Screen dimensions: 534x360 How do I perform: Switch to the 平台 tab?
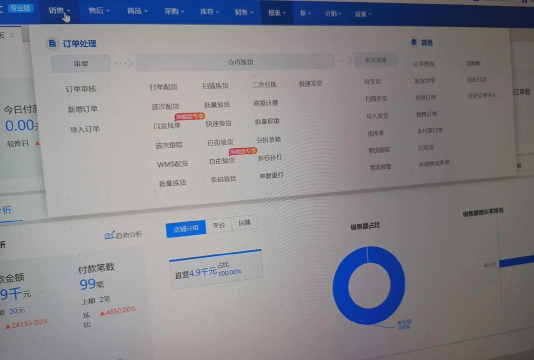pos(219,225)
